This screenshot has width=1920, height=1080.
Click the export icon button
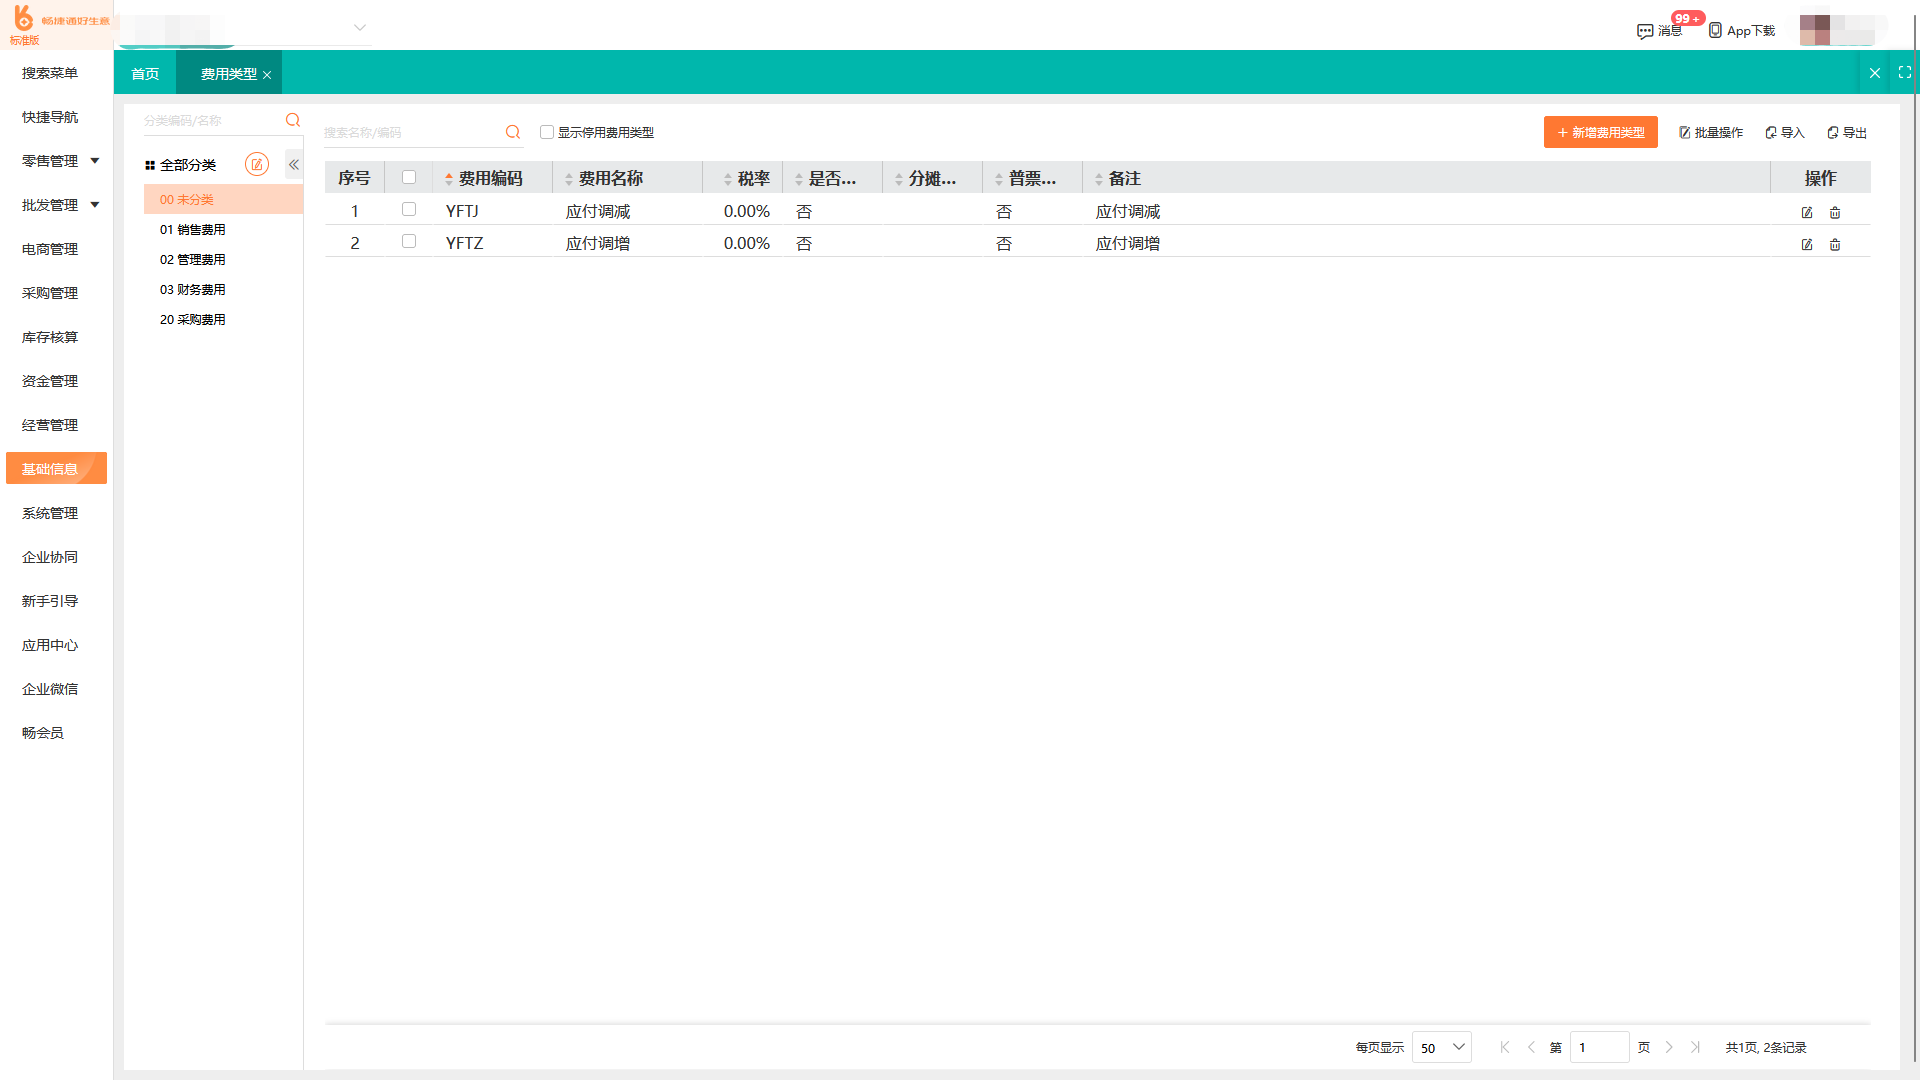pos(1847,132)
